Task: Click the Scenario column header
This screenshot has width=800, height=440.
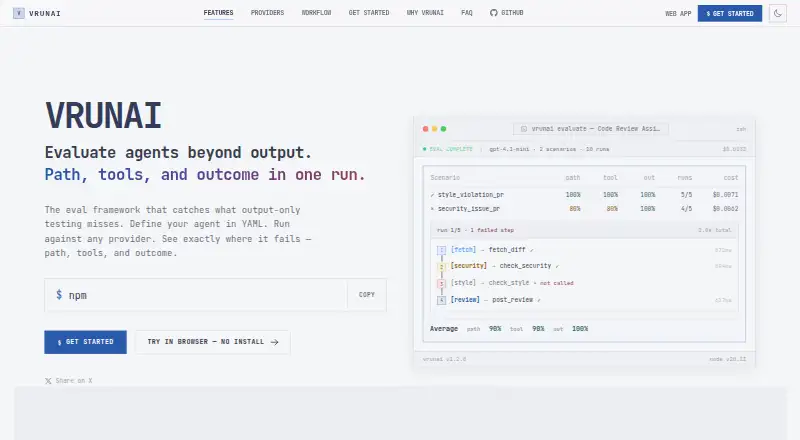Action: click(x=445, y=178)
